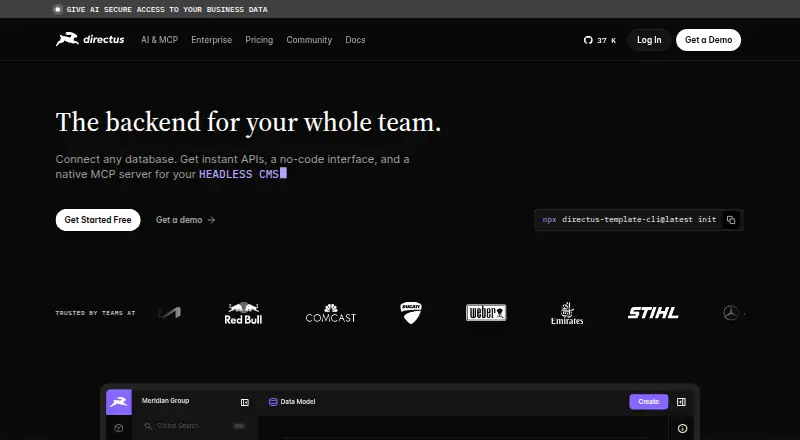This screenshot has width=800, height=440.
Task: Follow the Get a demo arrow link
Action: point(186,220)
